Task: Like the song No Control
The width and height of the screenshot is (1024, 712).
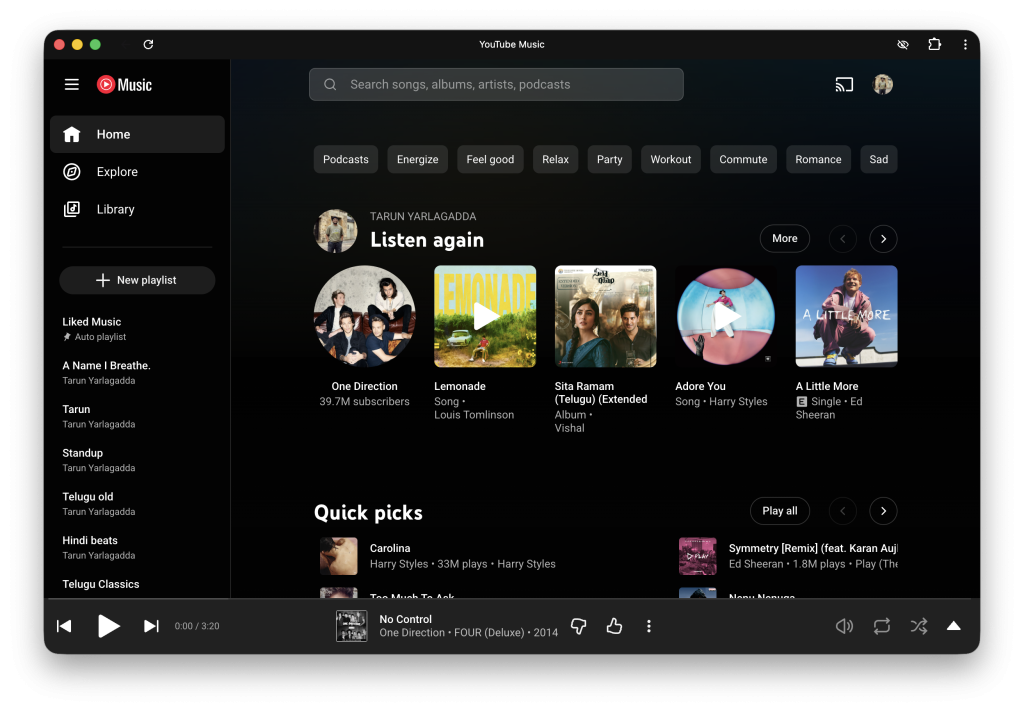Action: [x=614, y=626]
